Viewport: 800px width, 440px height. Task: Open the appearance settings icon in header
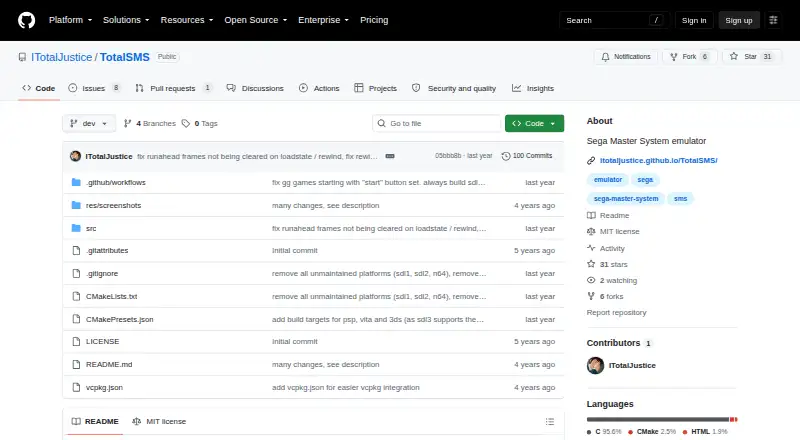pyautogui.click(x=773, y=20)
